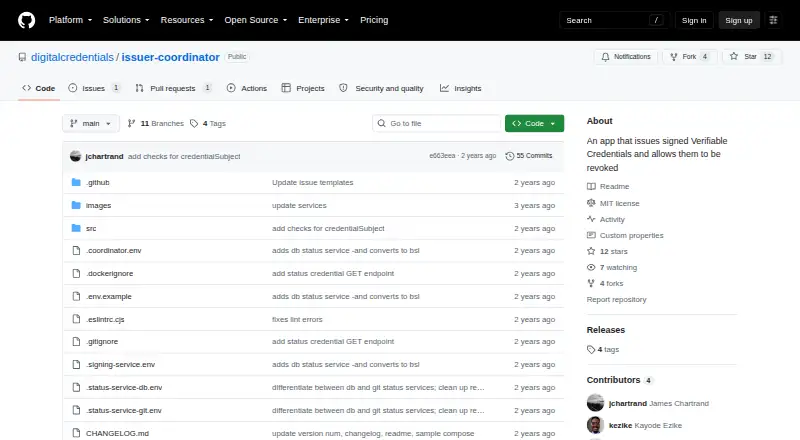Screen dimensions: 800x440
Task: Expand the Solutions dropdown
Action: tap(126, 20)
